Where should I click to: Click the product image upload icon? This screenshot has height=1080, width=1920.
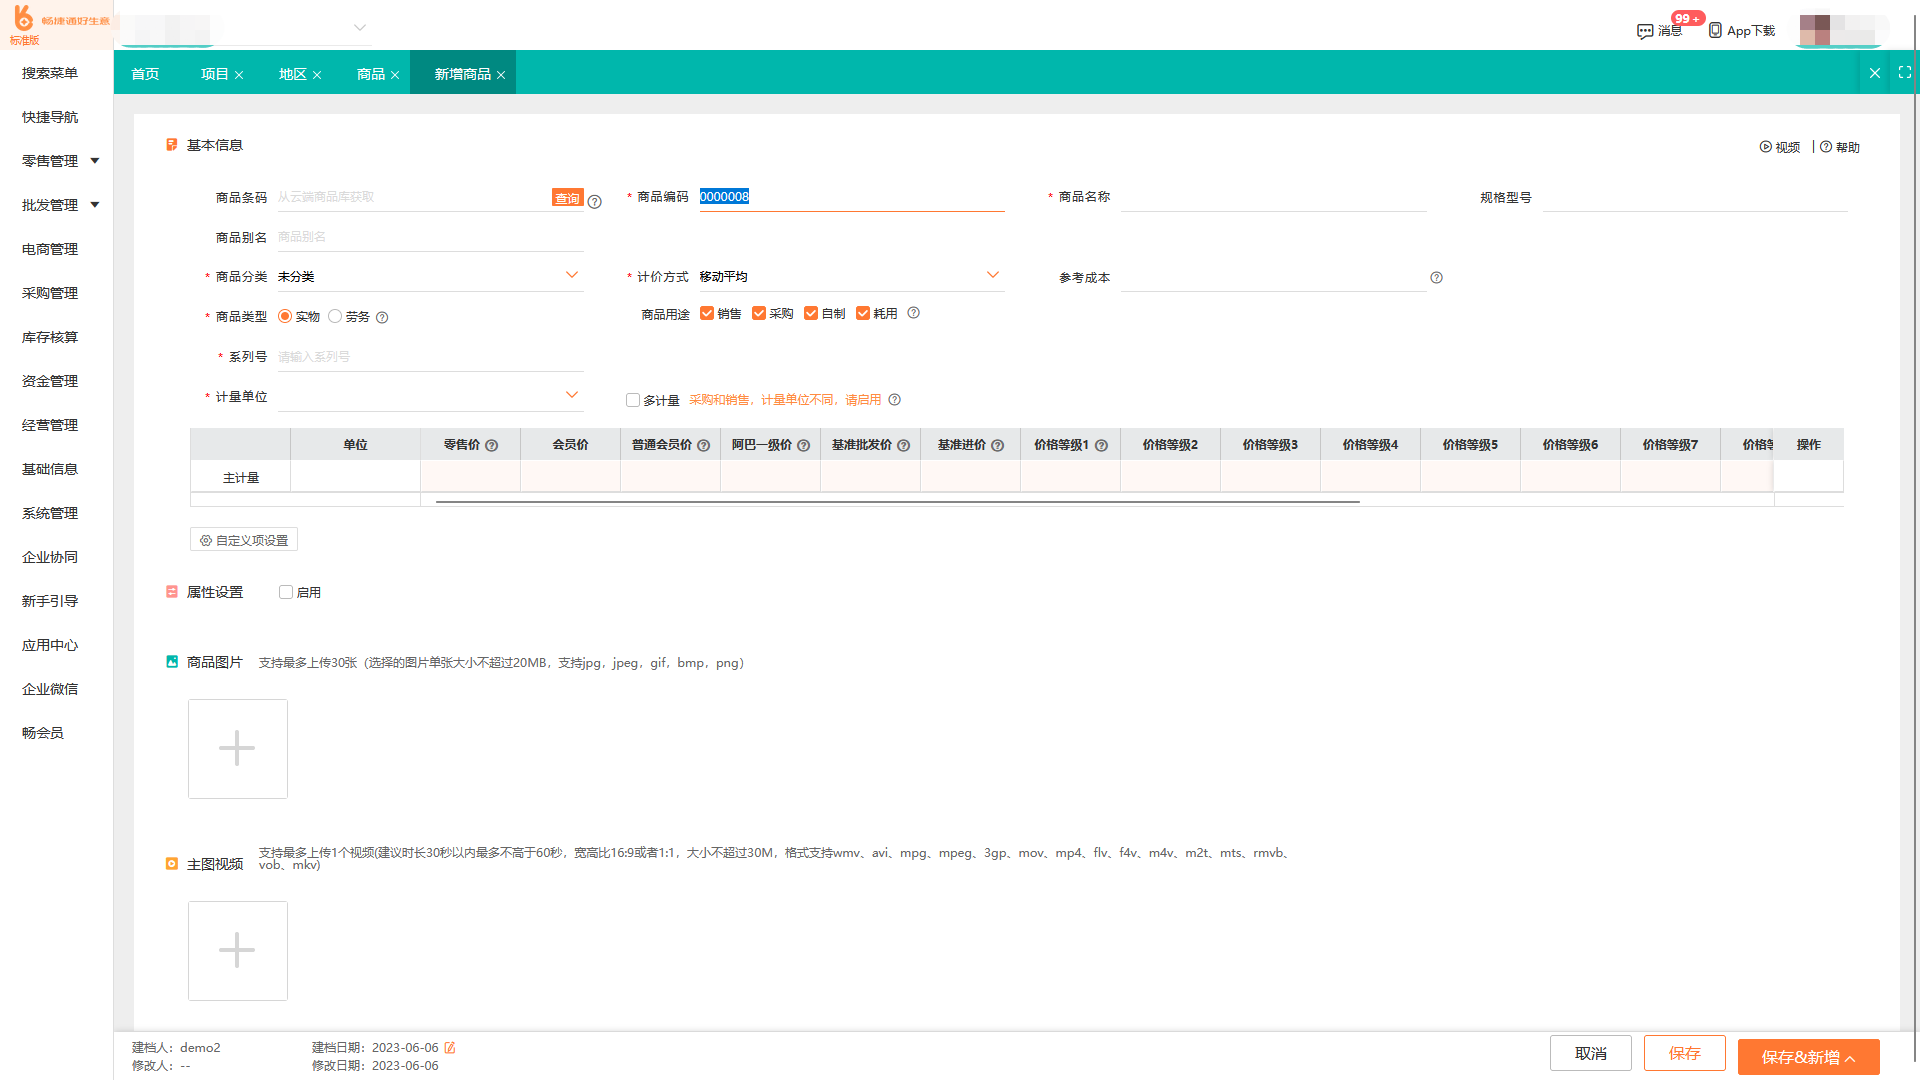(237, 748)
